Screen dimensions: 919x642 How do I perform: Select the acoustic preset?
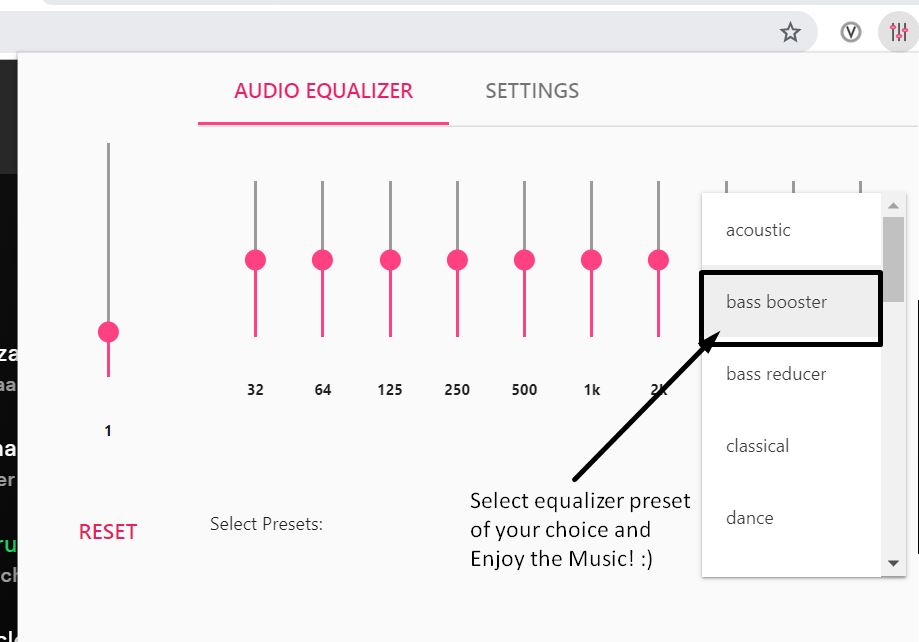pos(758,230)
